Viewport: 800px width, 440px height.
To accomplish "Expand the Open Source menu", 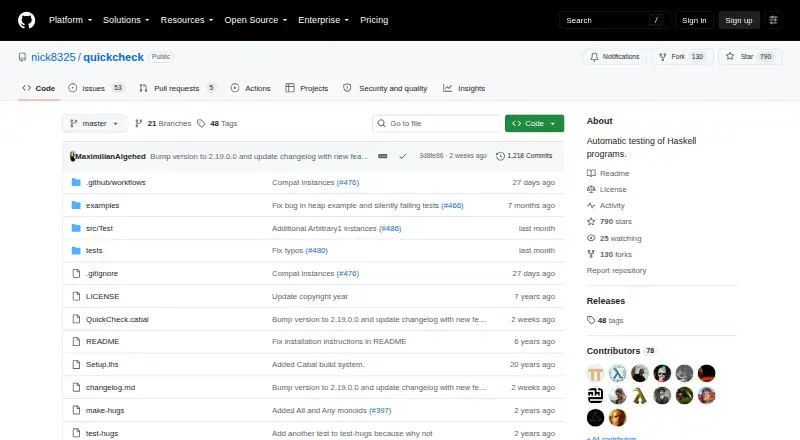I will [256, 20].
